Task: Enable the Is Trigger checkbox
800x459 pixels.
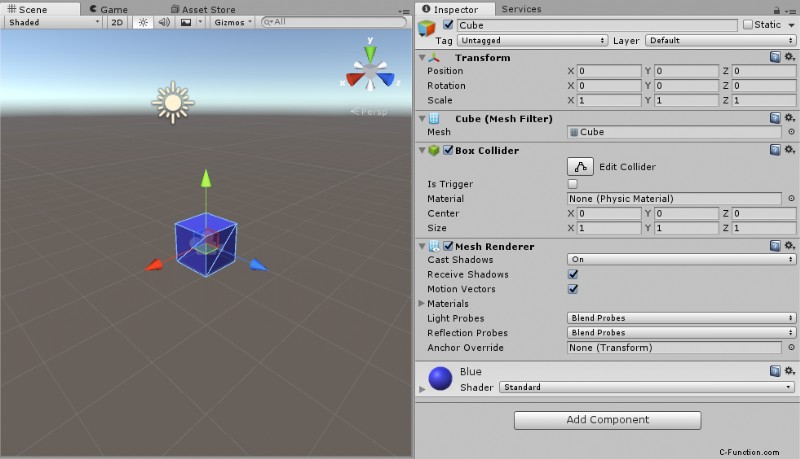Action: [x=573, y=184]
